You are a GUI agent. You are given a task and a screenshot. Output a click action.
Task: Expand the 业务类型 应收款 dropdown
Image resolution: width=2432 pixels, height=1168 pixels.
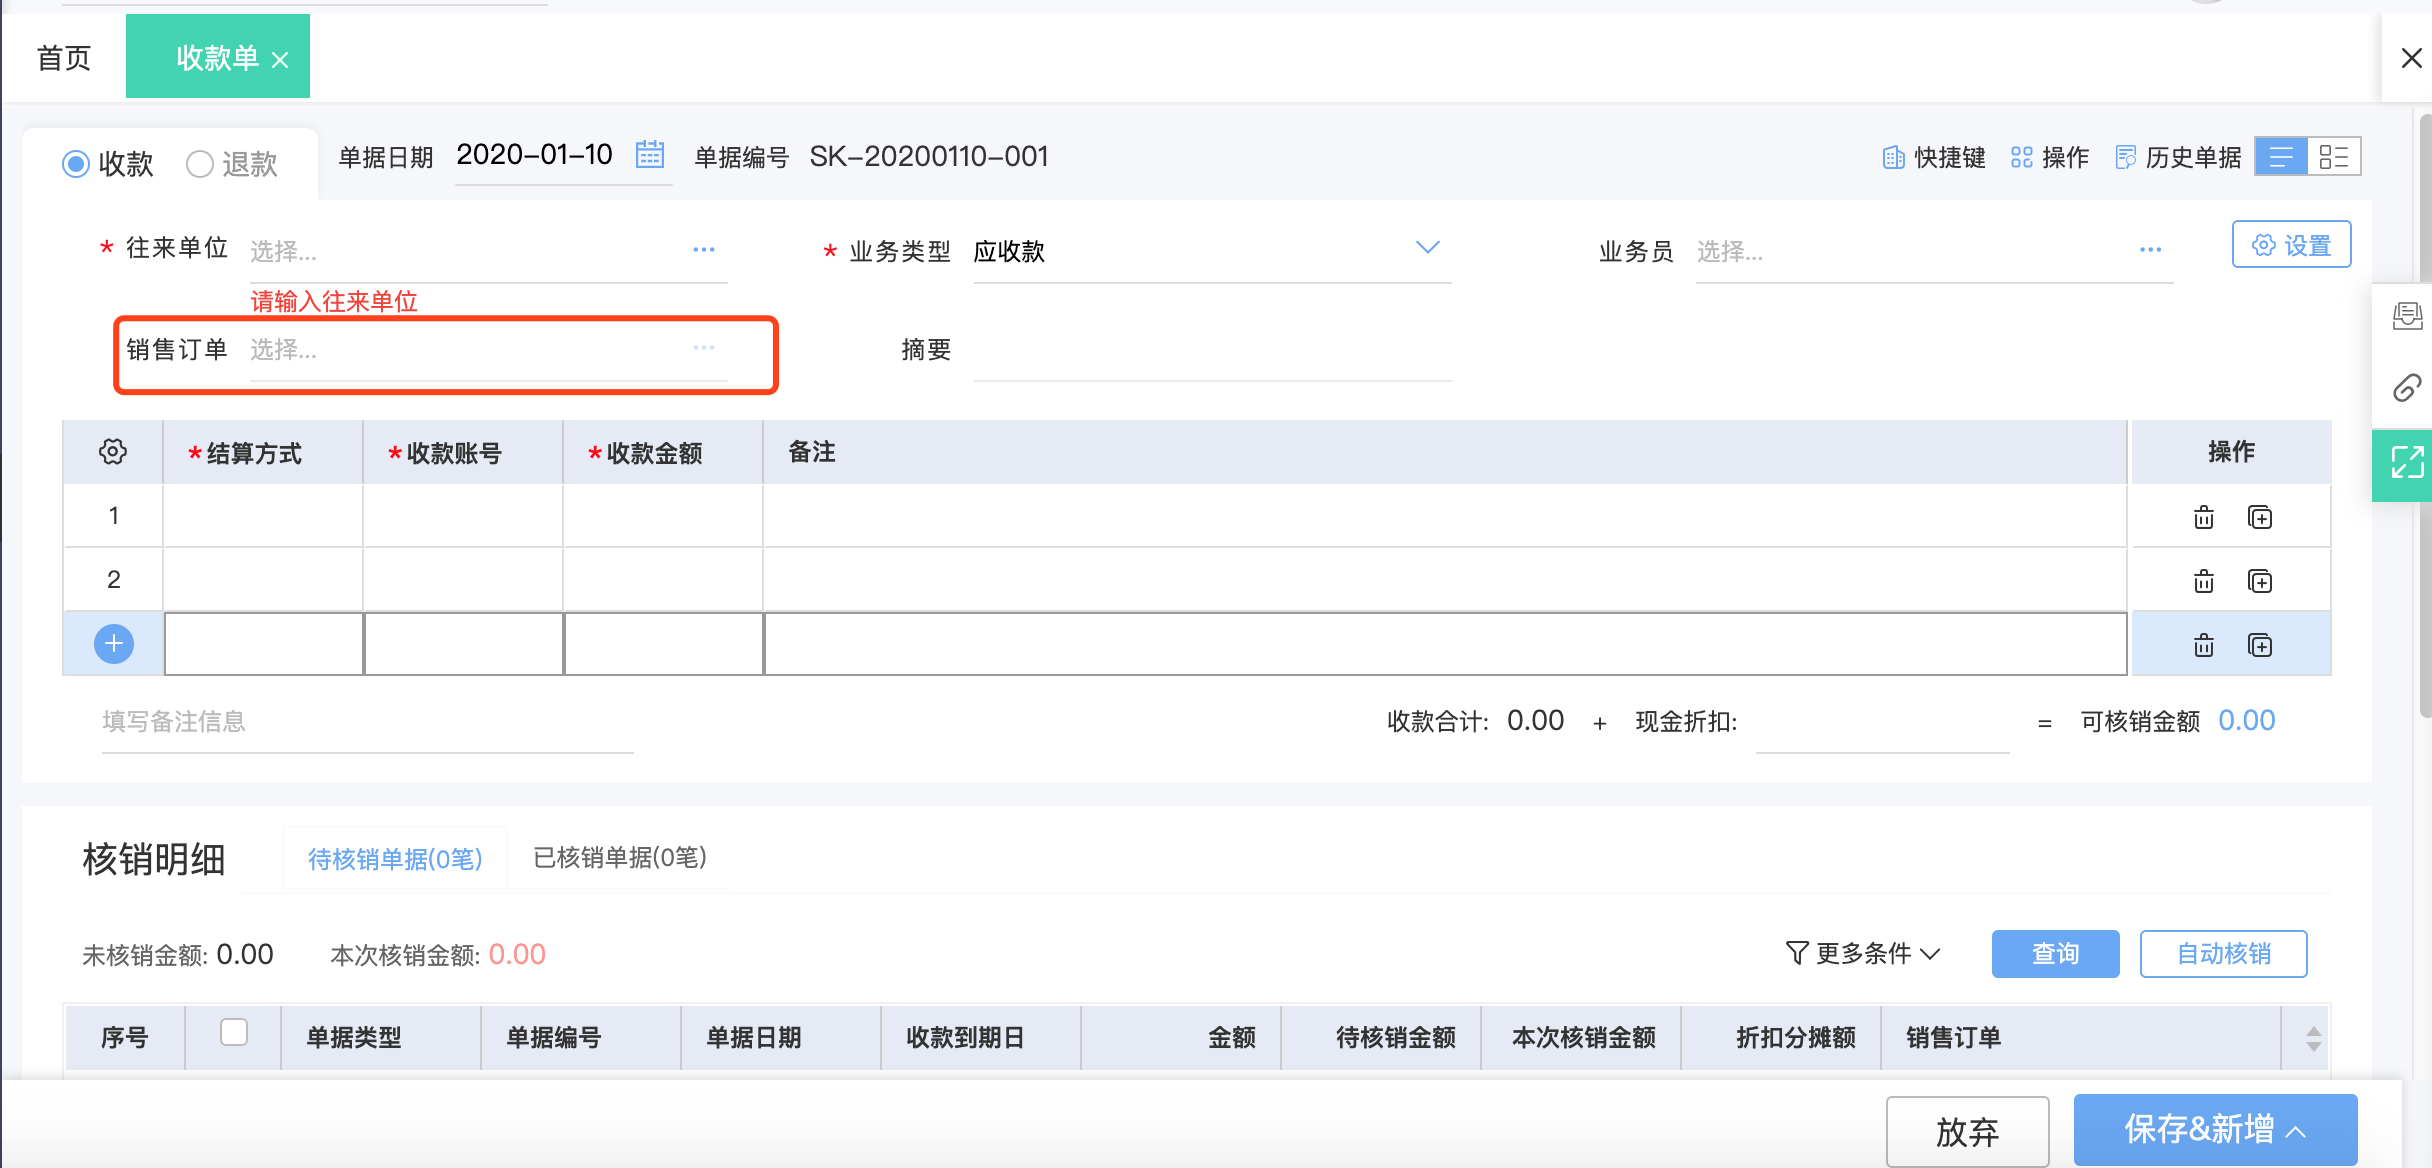pyautogui.click(x=1425, y=247)
